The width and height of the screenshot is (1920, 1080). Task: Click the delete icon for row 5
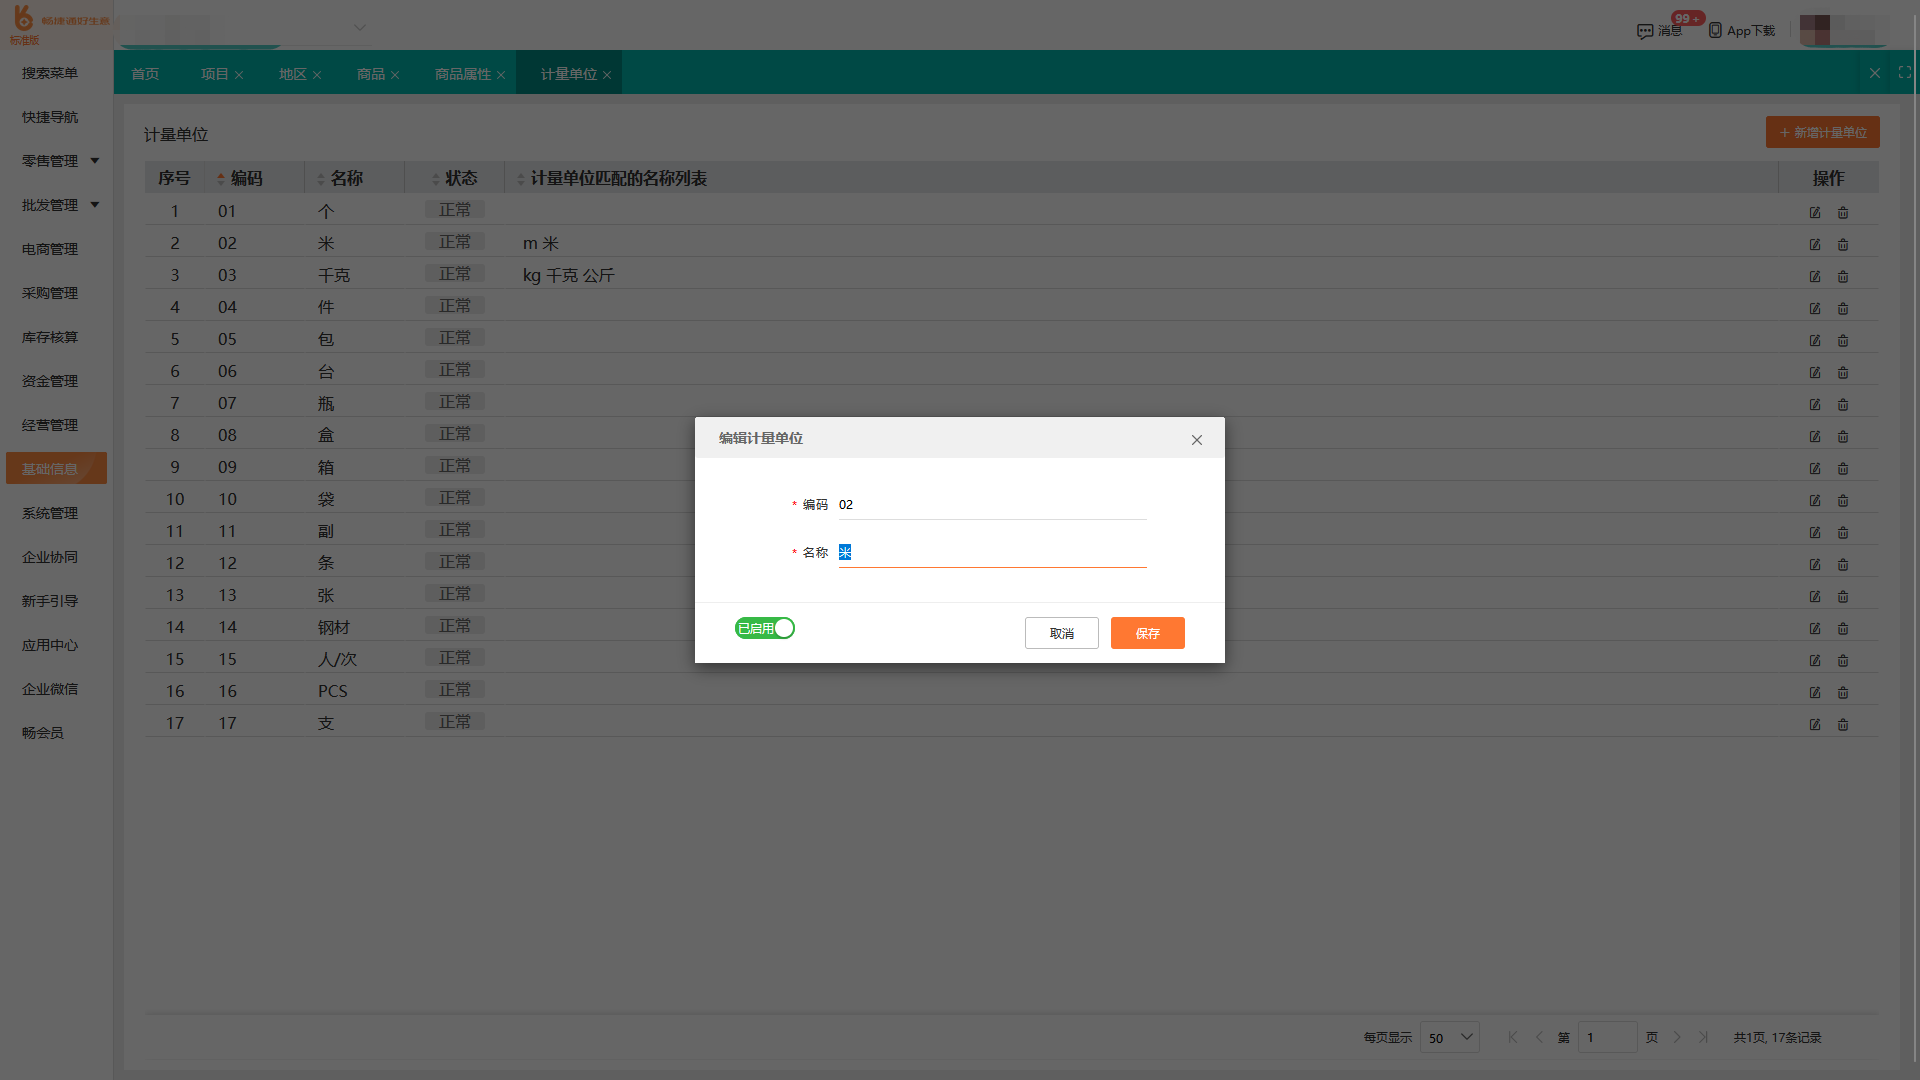(x=1844, y=339)
